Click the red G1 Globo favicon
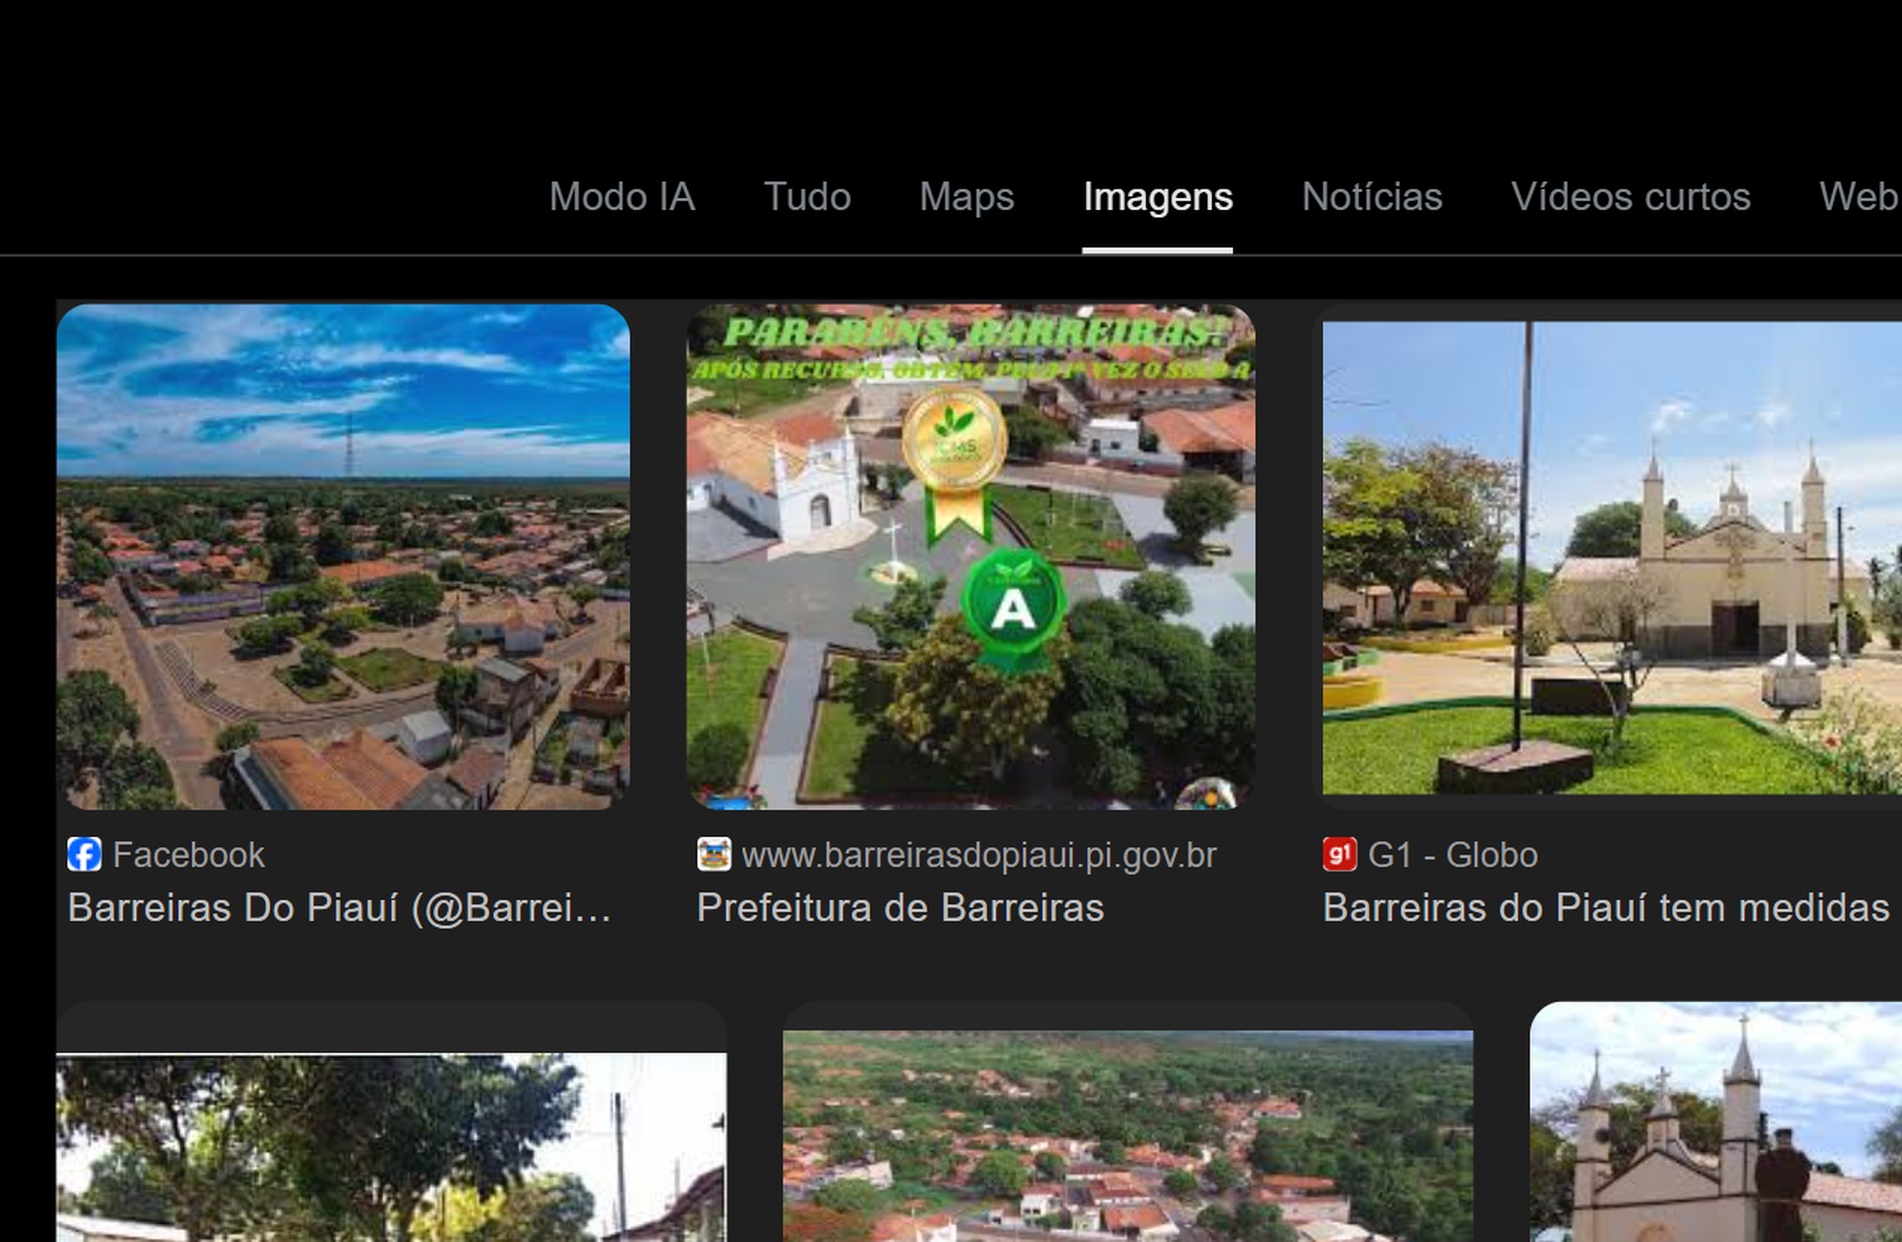1902x1242 pixels. pos(1339,855)
